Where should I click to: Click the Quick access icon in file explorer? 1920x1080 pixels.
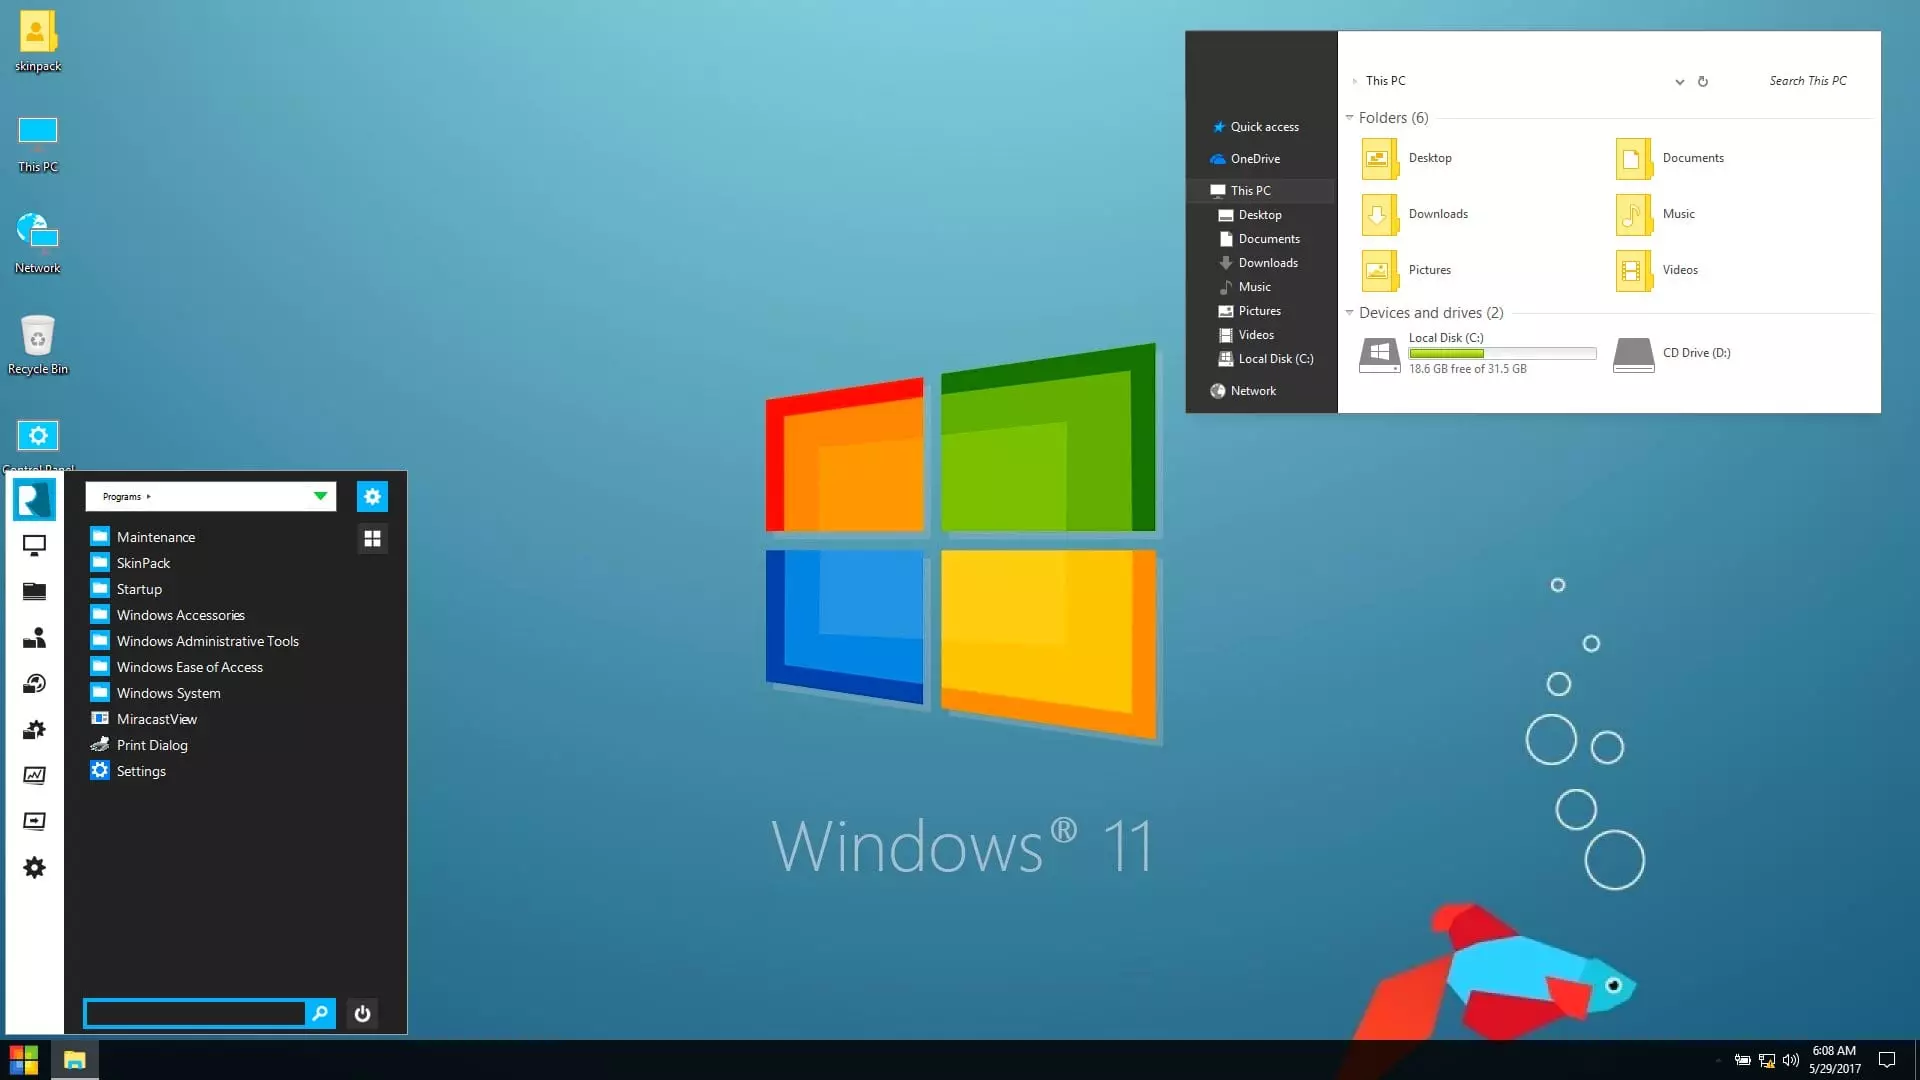coord(1217,127)
